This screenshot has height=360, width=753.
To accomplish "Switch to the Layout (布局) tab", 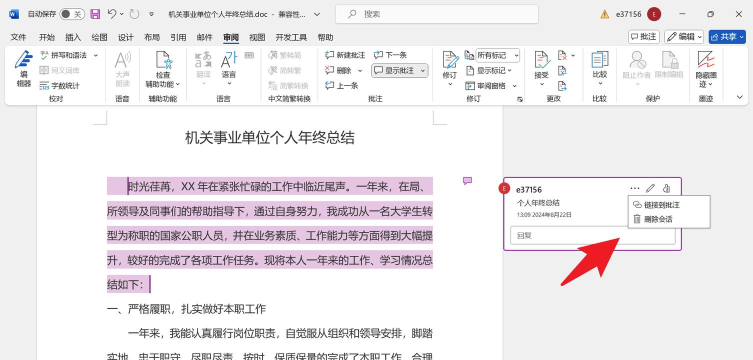I will tap(152, 37).
